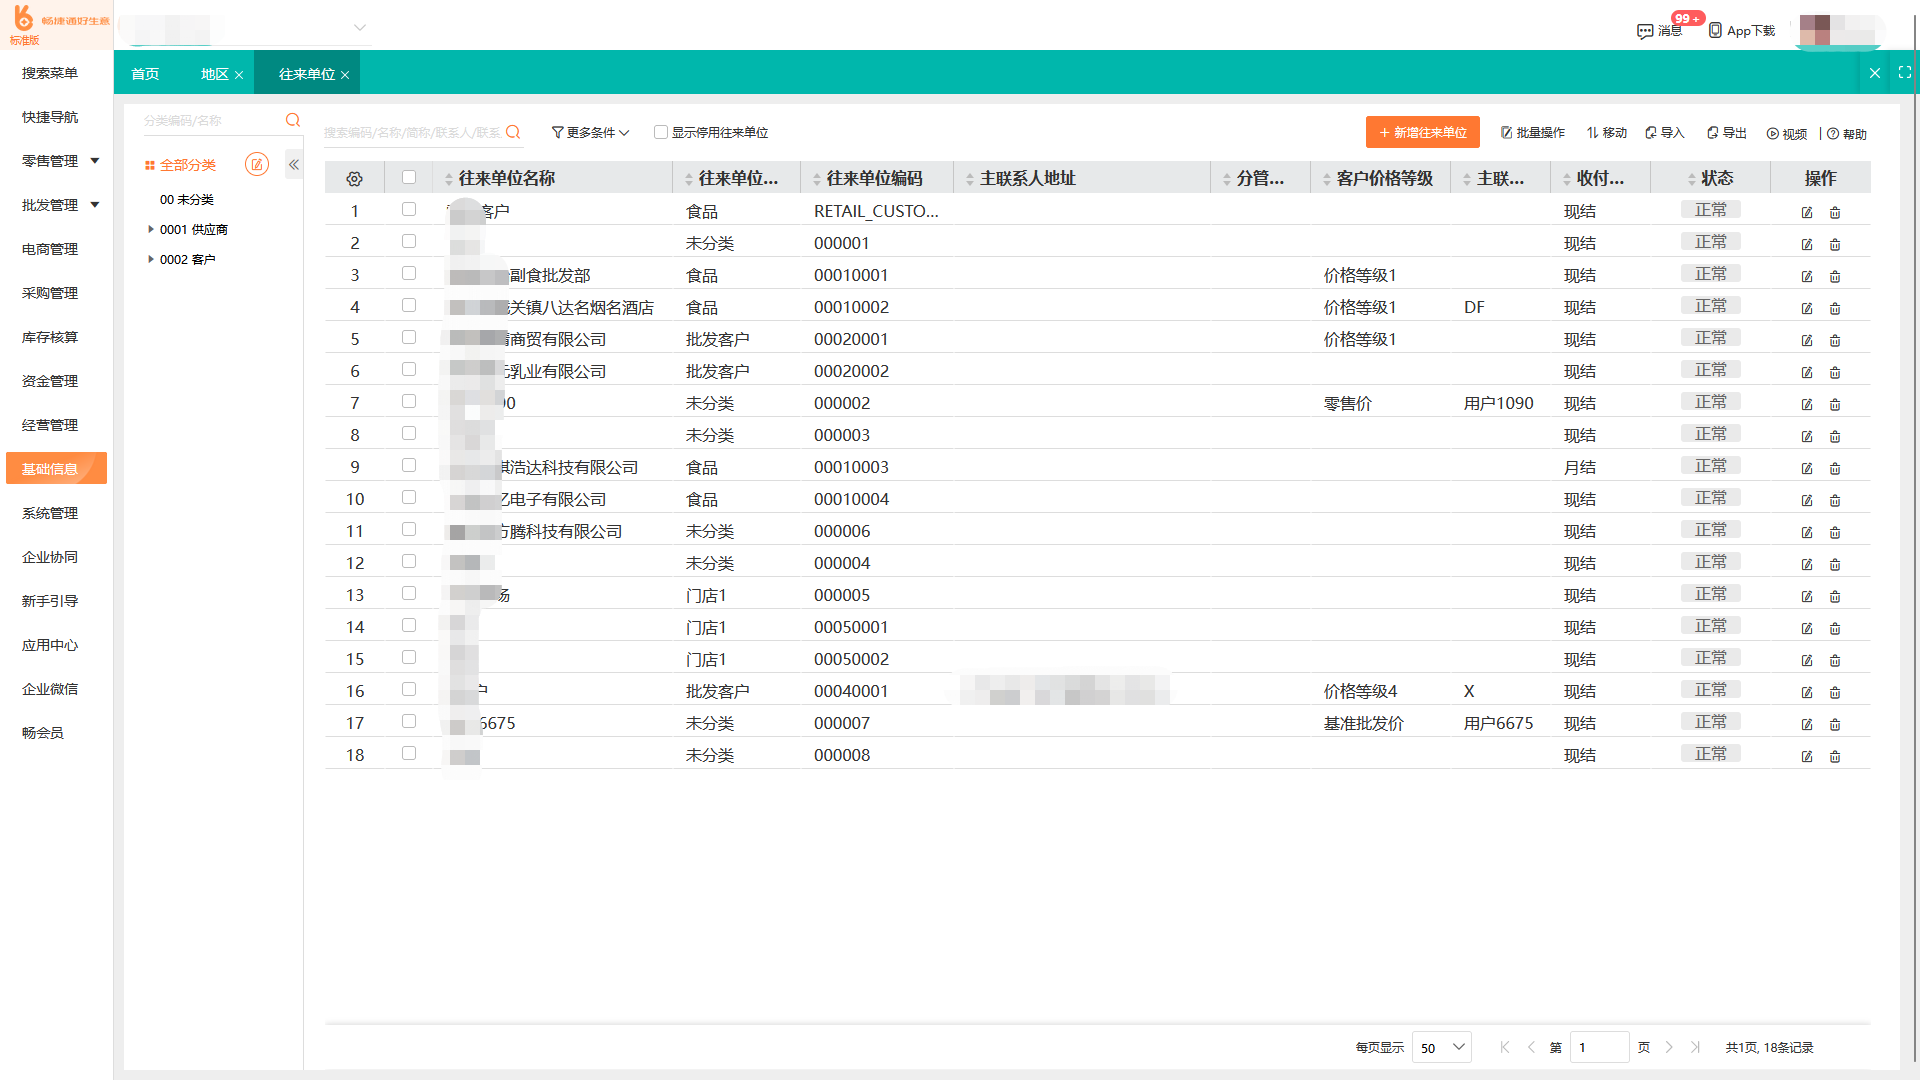Expand 0002 客户 tree item
Viewport: 1920px width, 1080px height.
pos(149,260)
